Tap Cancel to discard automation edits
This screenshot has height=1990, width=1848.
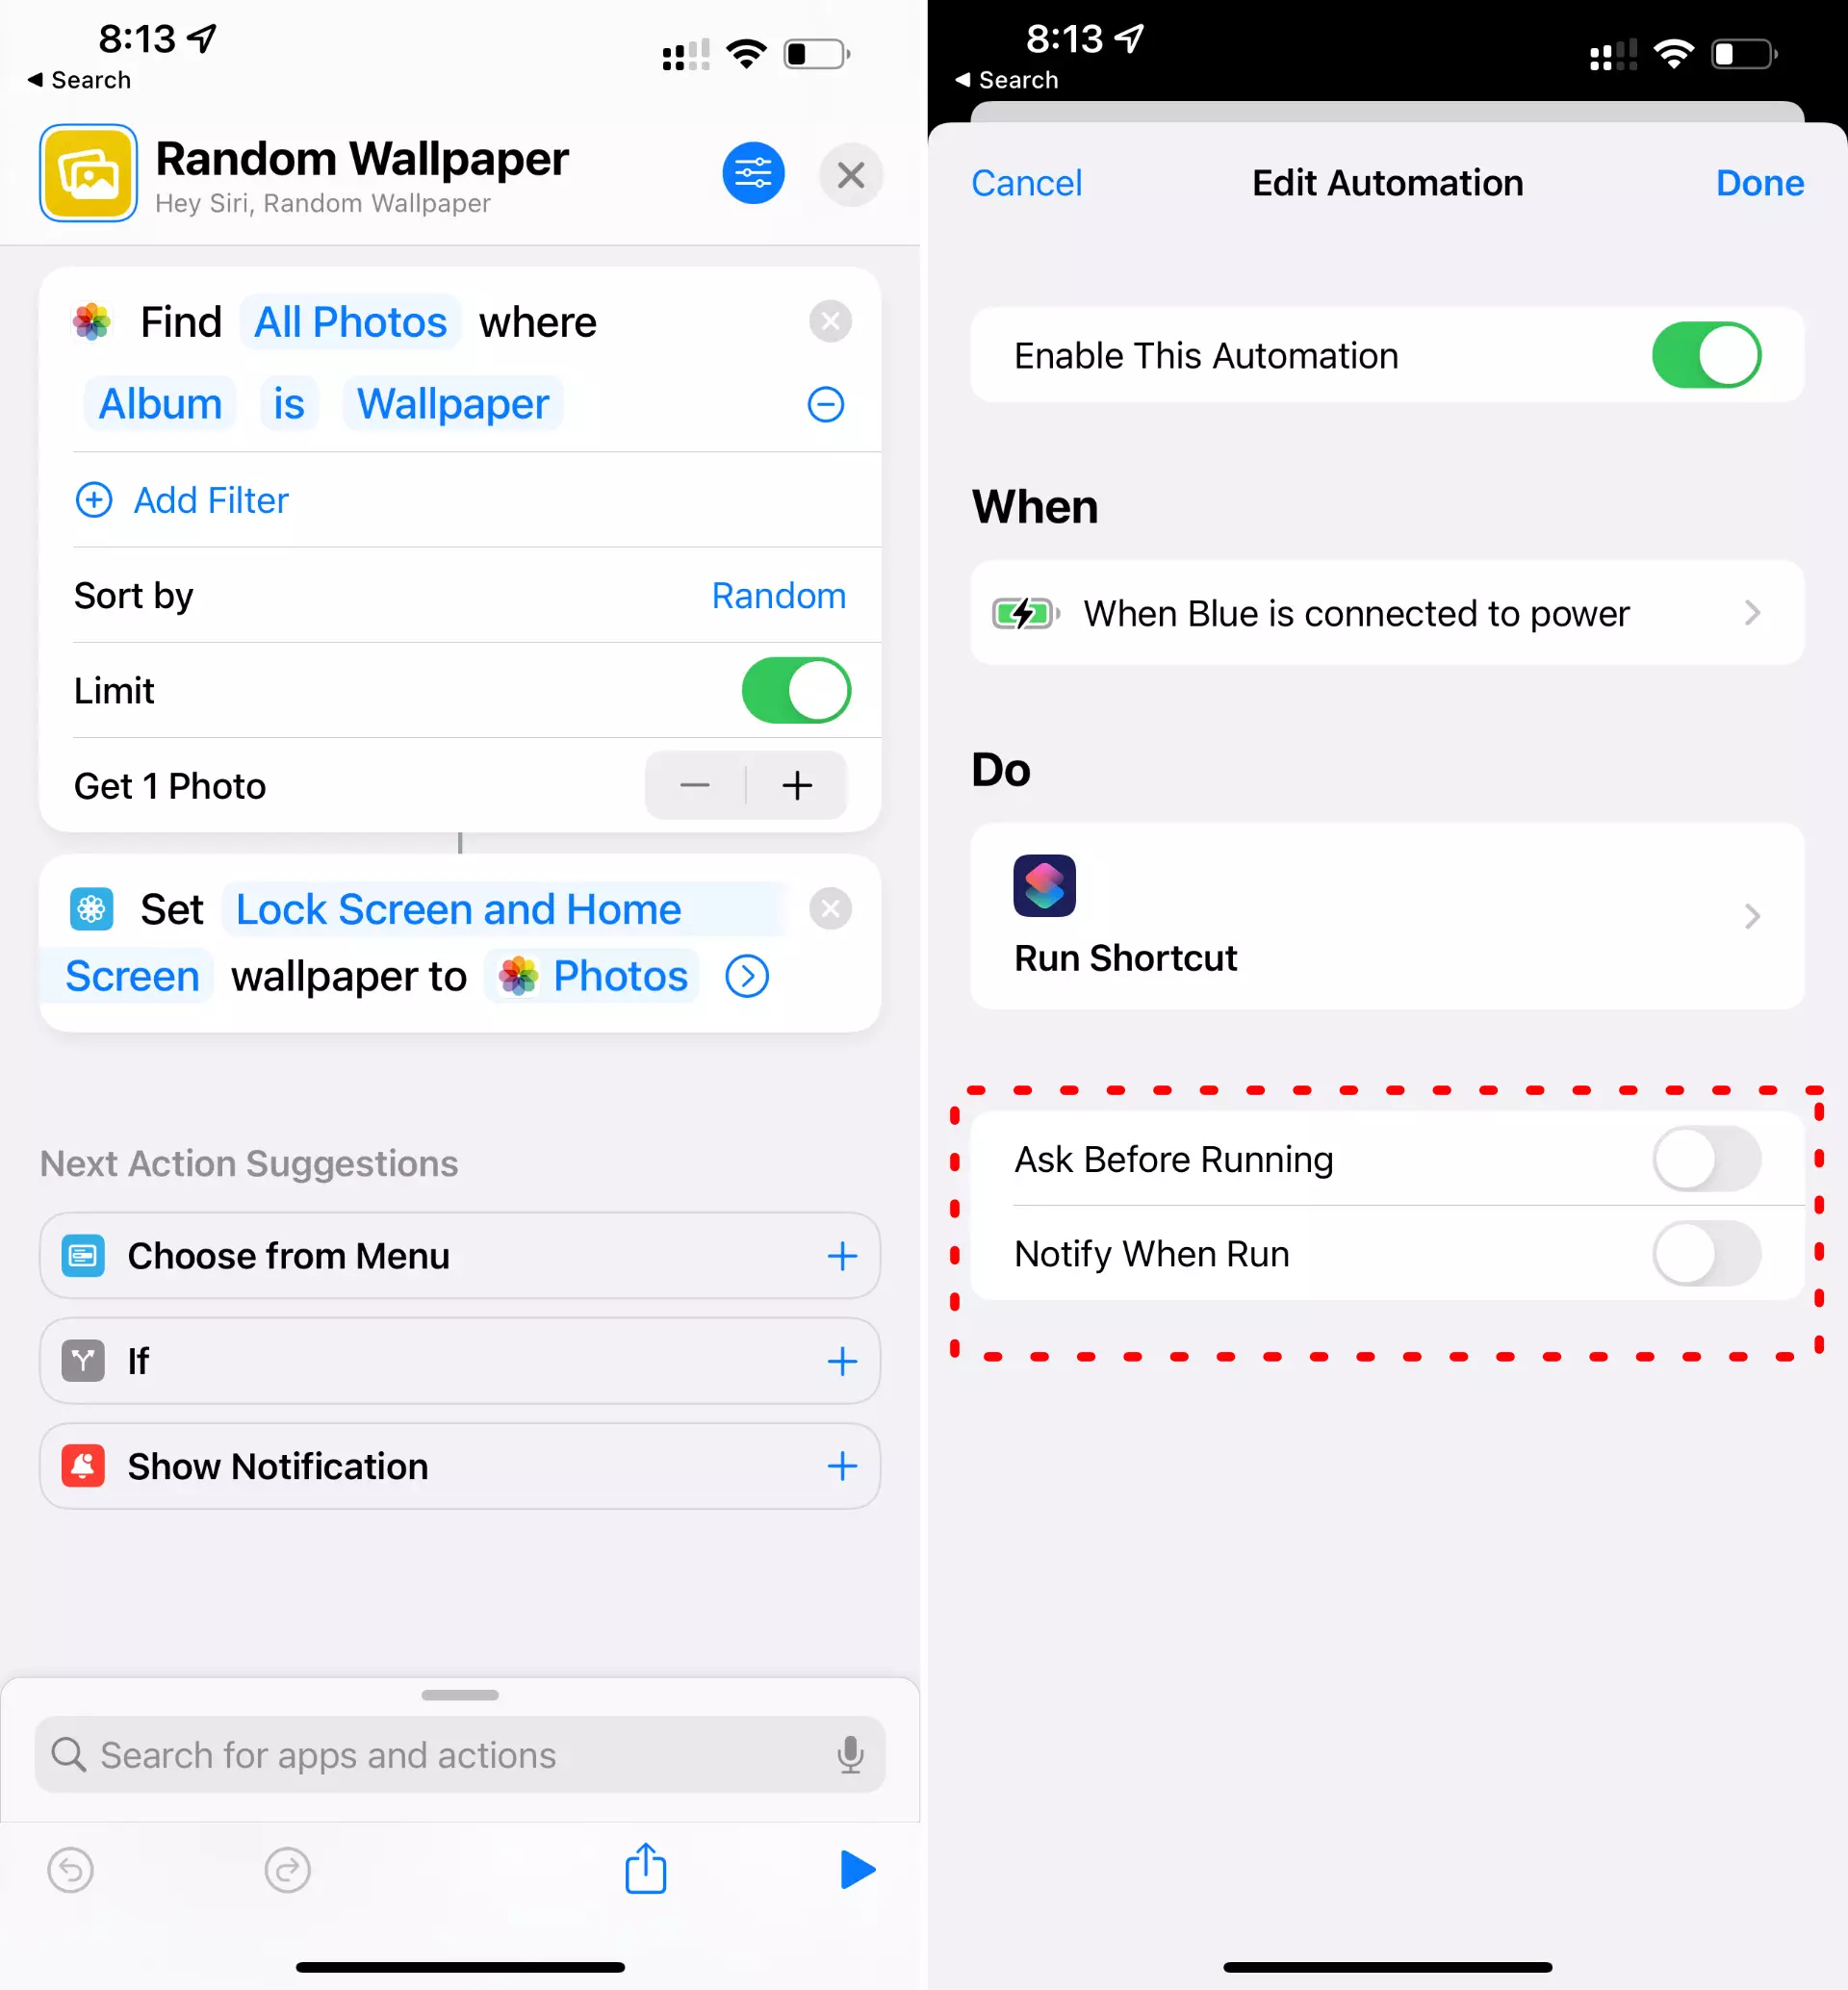[x=1025, y=182]
